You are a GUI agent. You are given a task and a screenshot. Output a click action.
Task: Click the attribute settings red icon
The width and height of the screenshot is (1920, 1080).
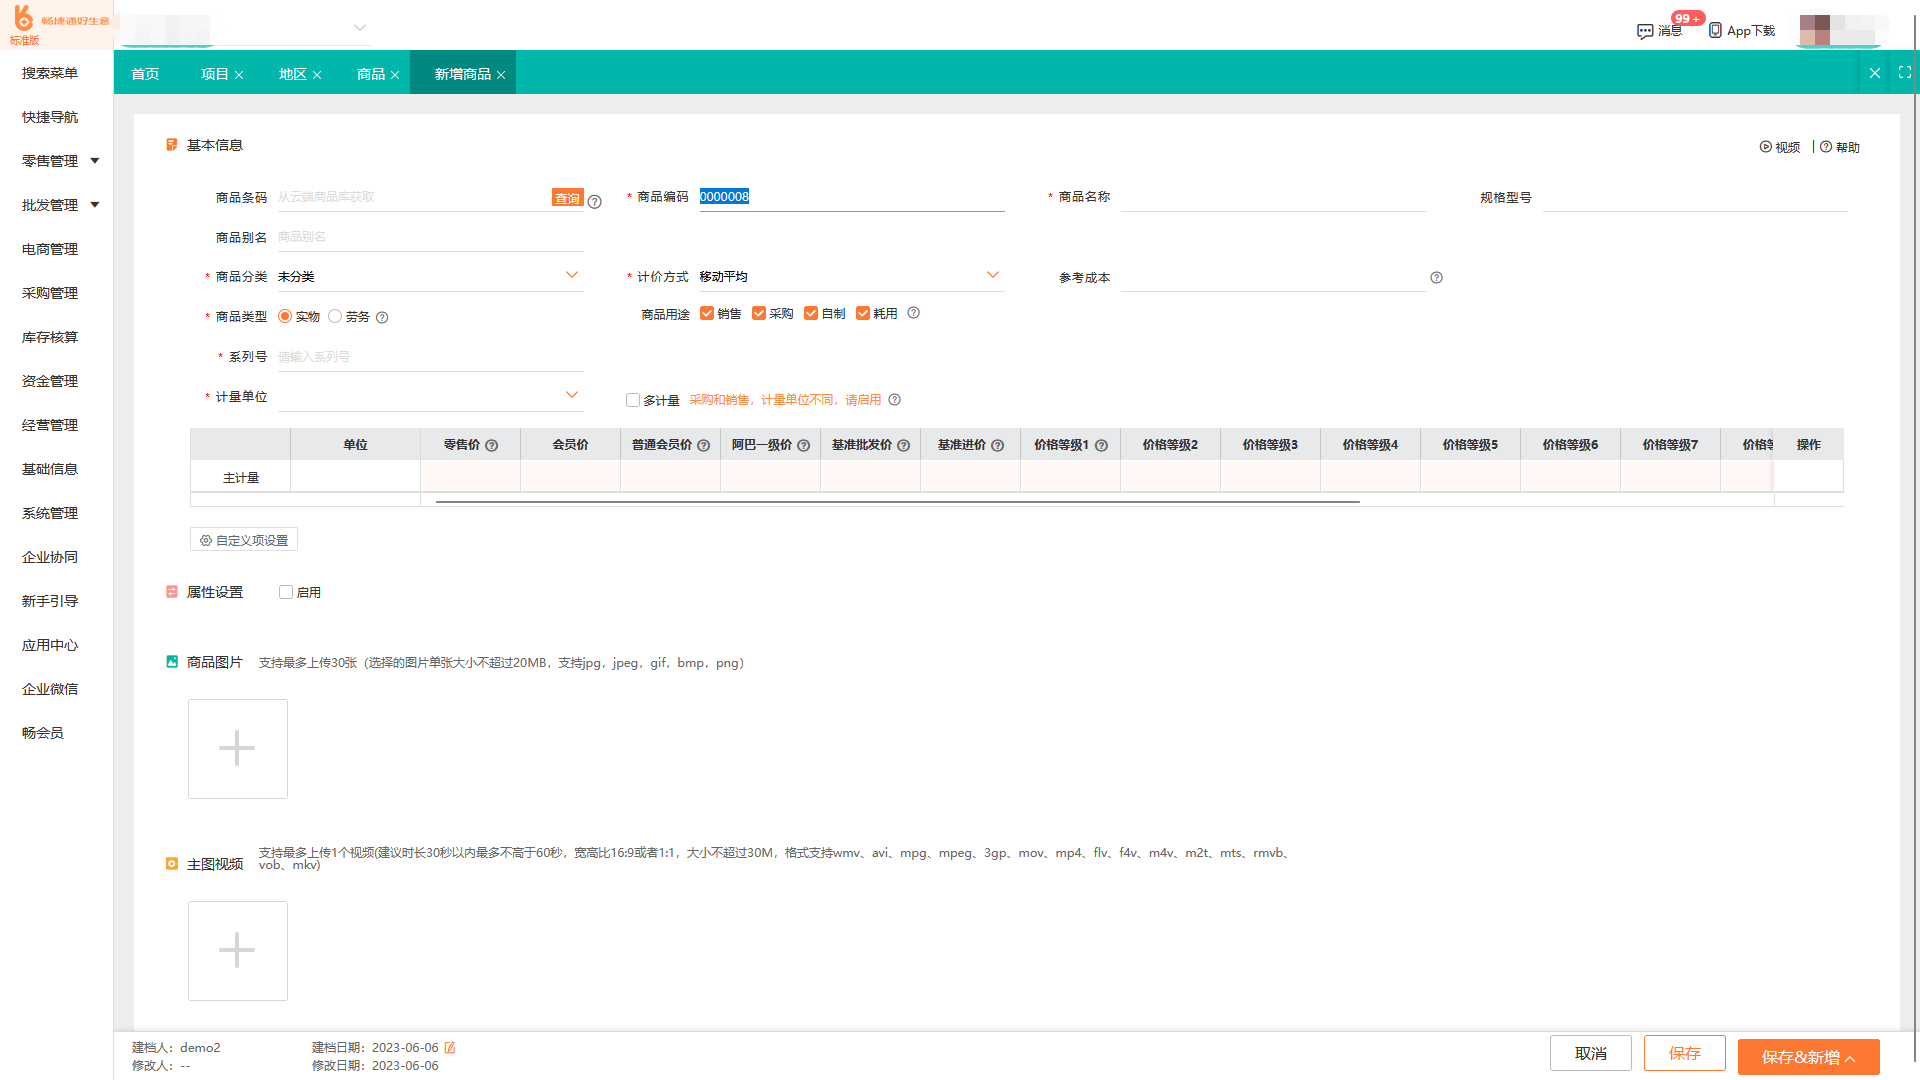[x=171, y=592]
